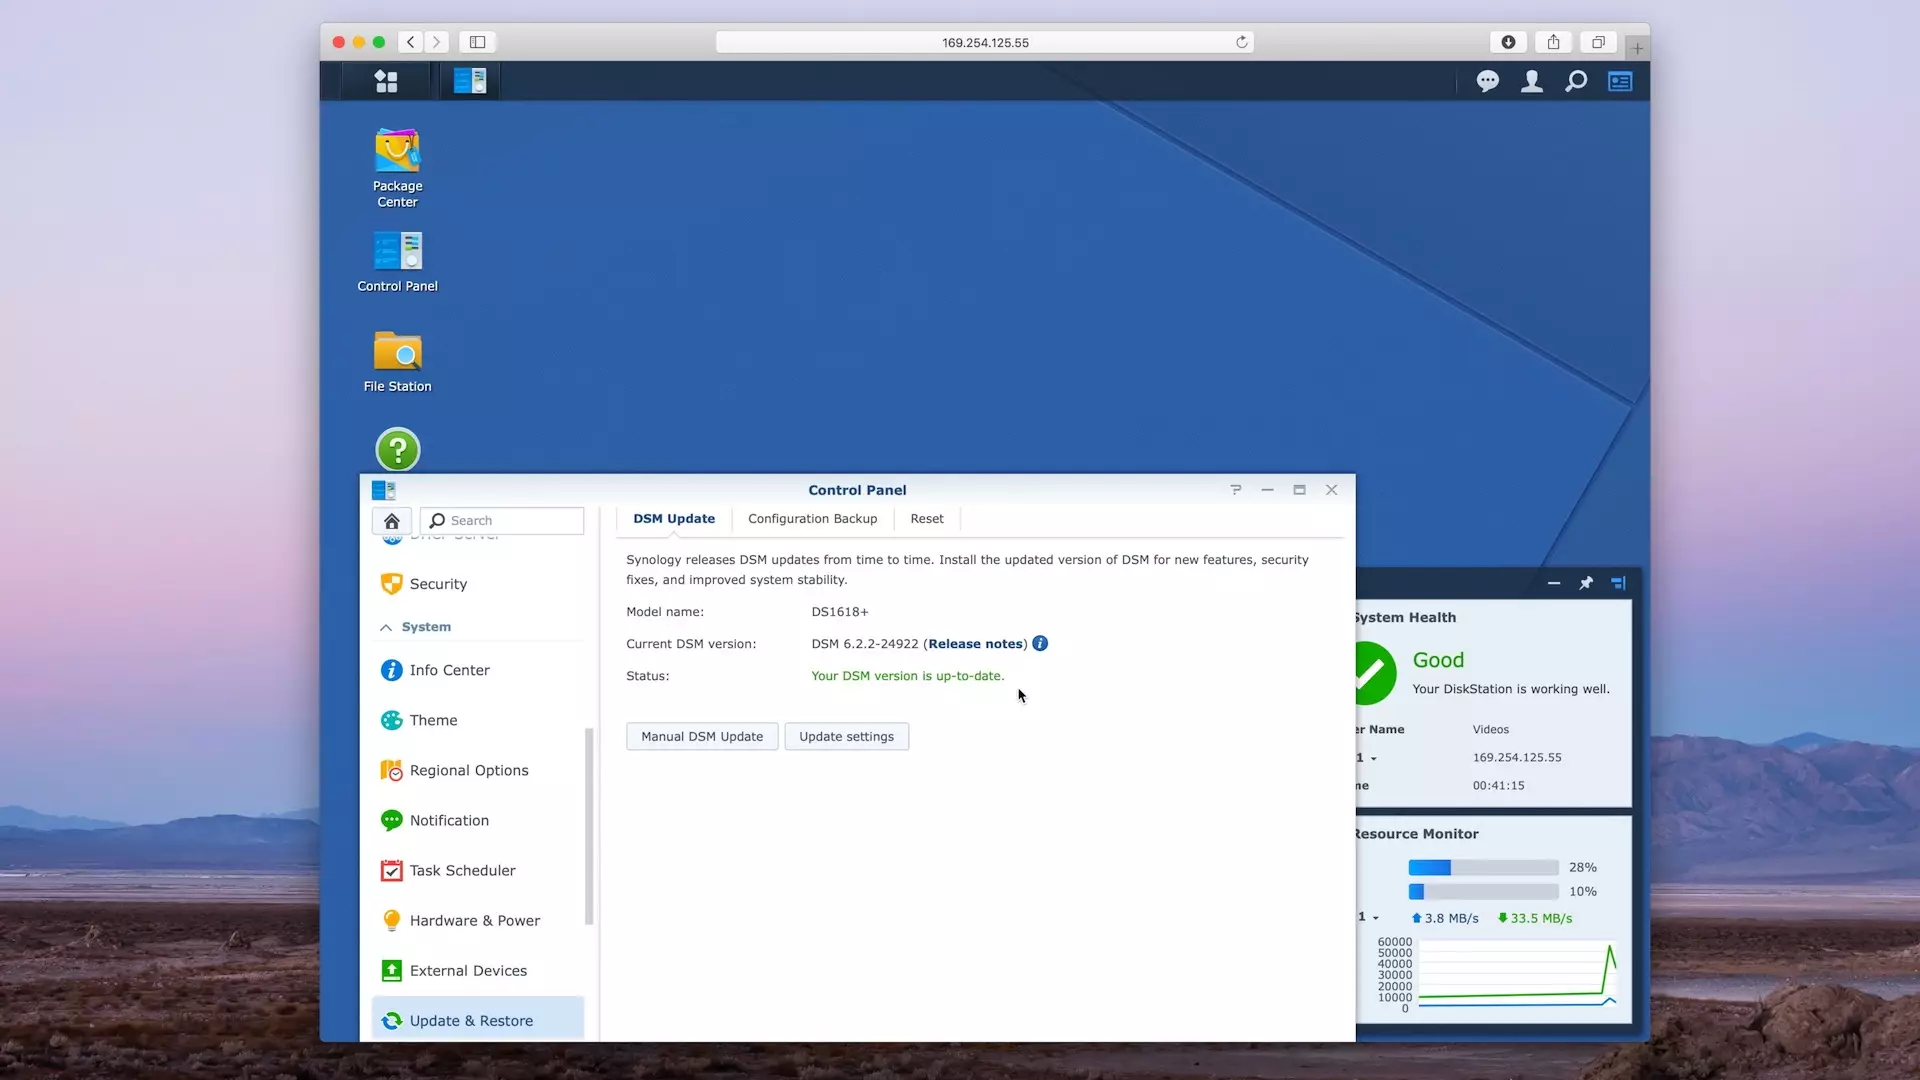Switch to the Reset tab
Viewport: 1920px width, 1080px height.
coord(927,518)
